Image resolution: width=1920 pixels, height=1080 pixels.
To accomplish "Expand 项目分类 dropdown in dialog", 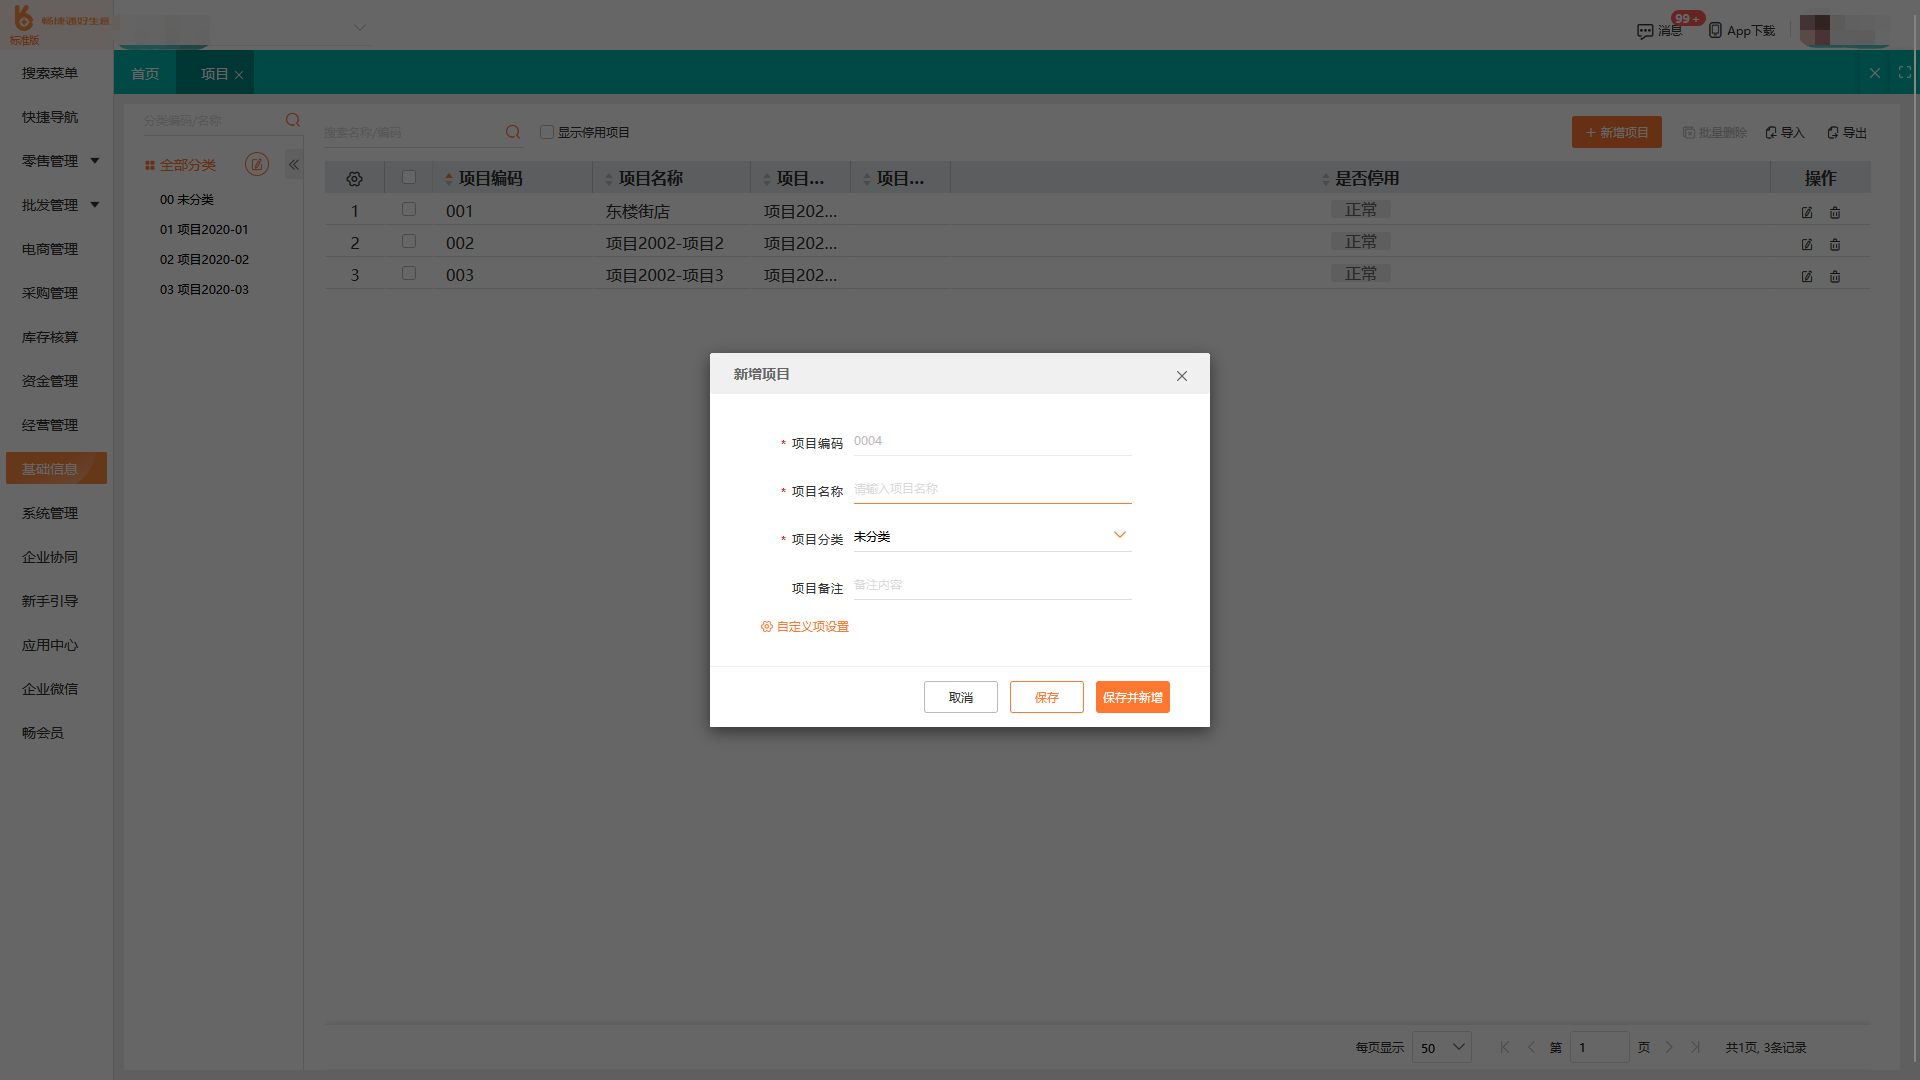I will coord(1120,535).
